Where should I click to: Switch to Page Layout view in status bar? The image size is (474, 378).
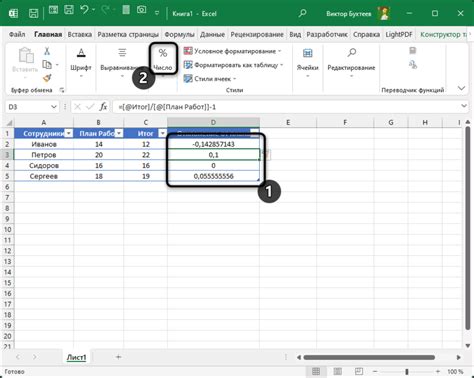(337, 371)
